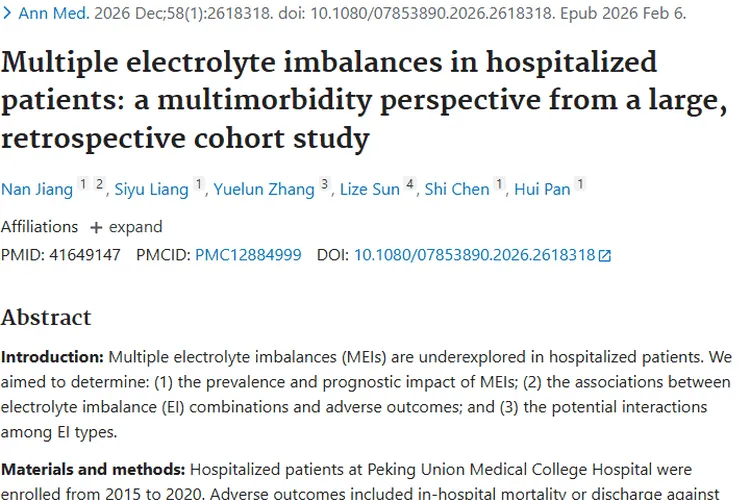Click affiliation superscript 1 after Hui Pan
Image resolution: width=750 pixels, height=500 pixels.
click(x=580, y=184)
